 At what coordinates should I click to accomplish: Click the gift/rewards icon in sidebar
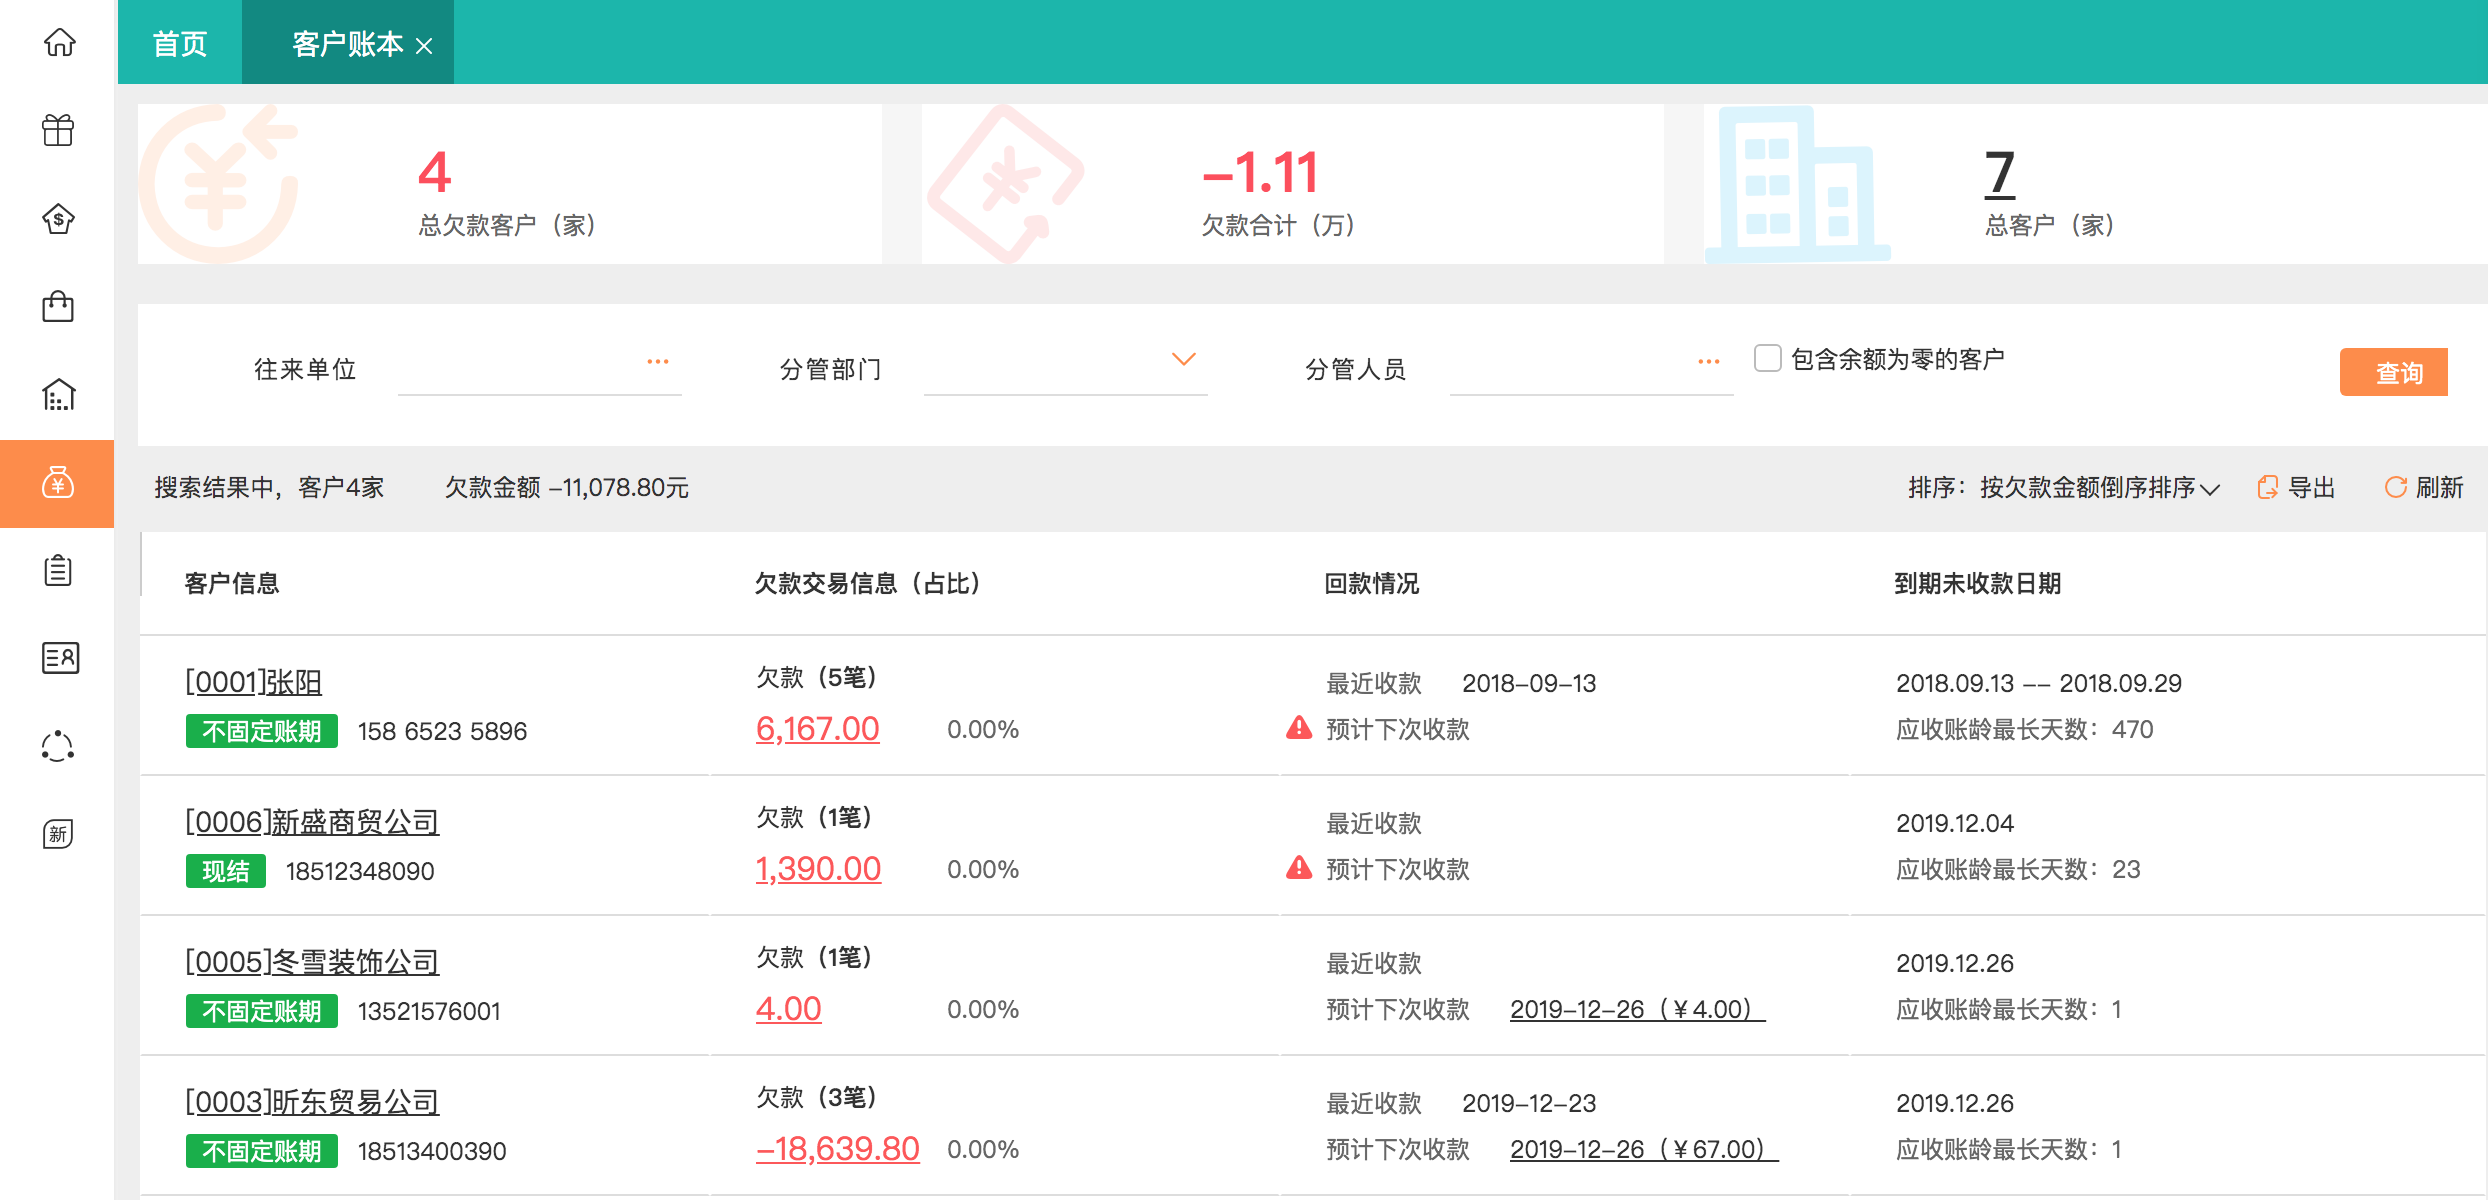pos(60,133)
